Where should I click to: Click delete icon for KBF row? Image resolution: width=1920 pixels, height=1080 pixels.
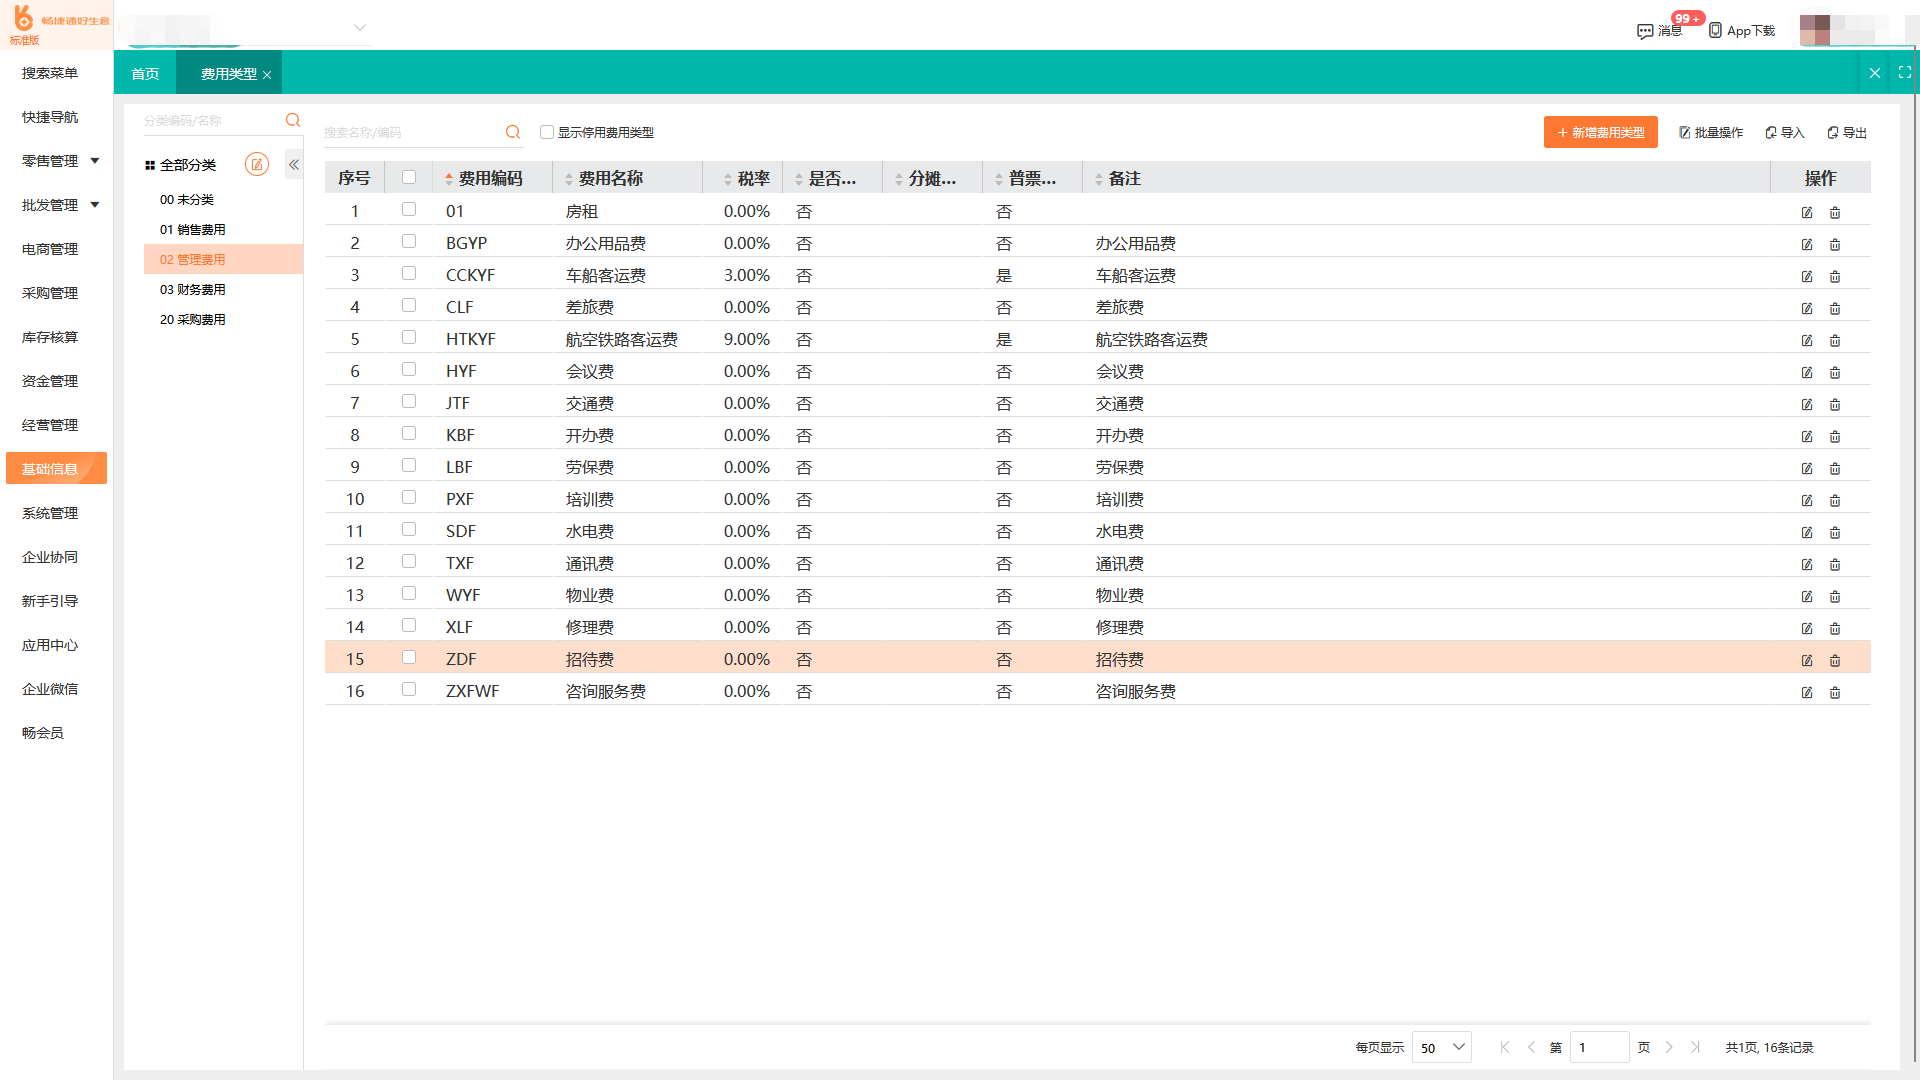click(x=1834, y=435)
